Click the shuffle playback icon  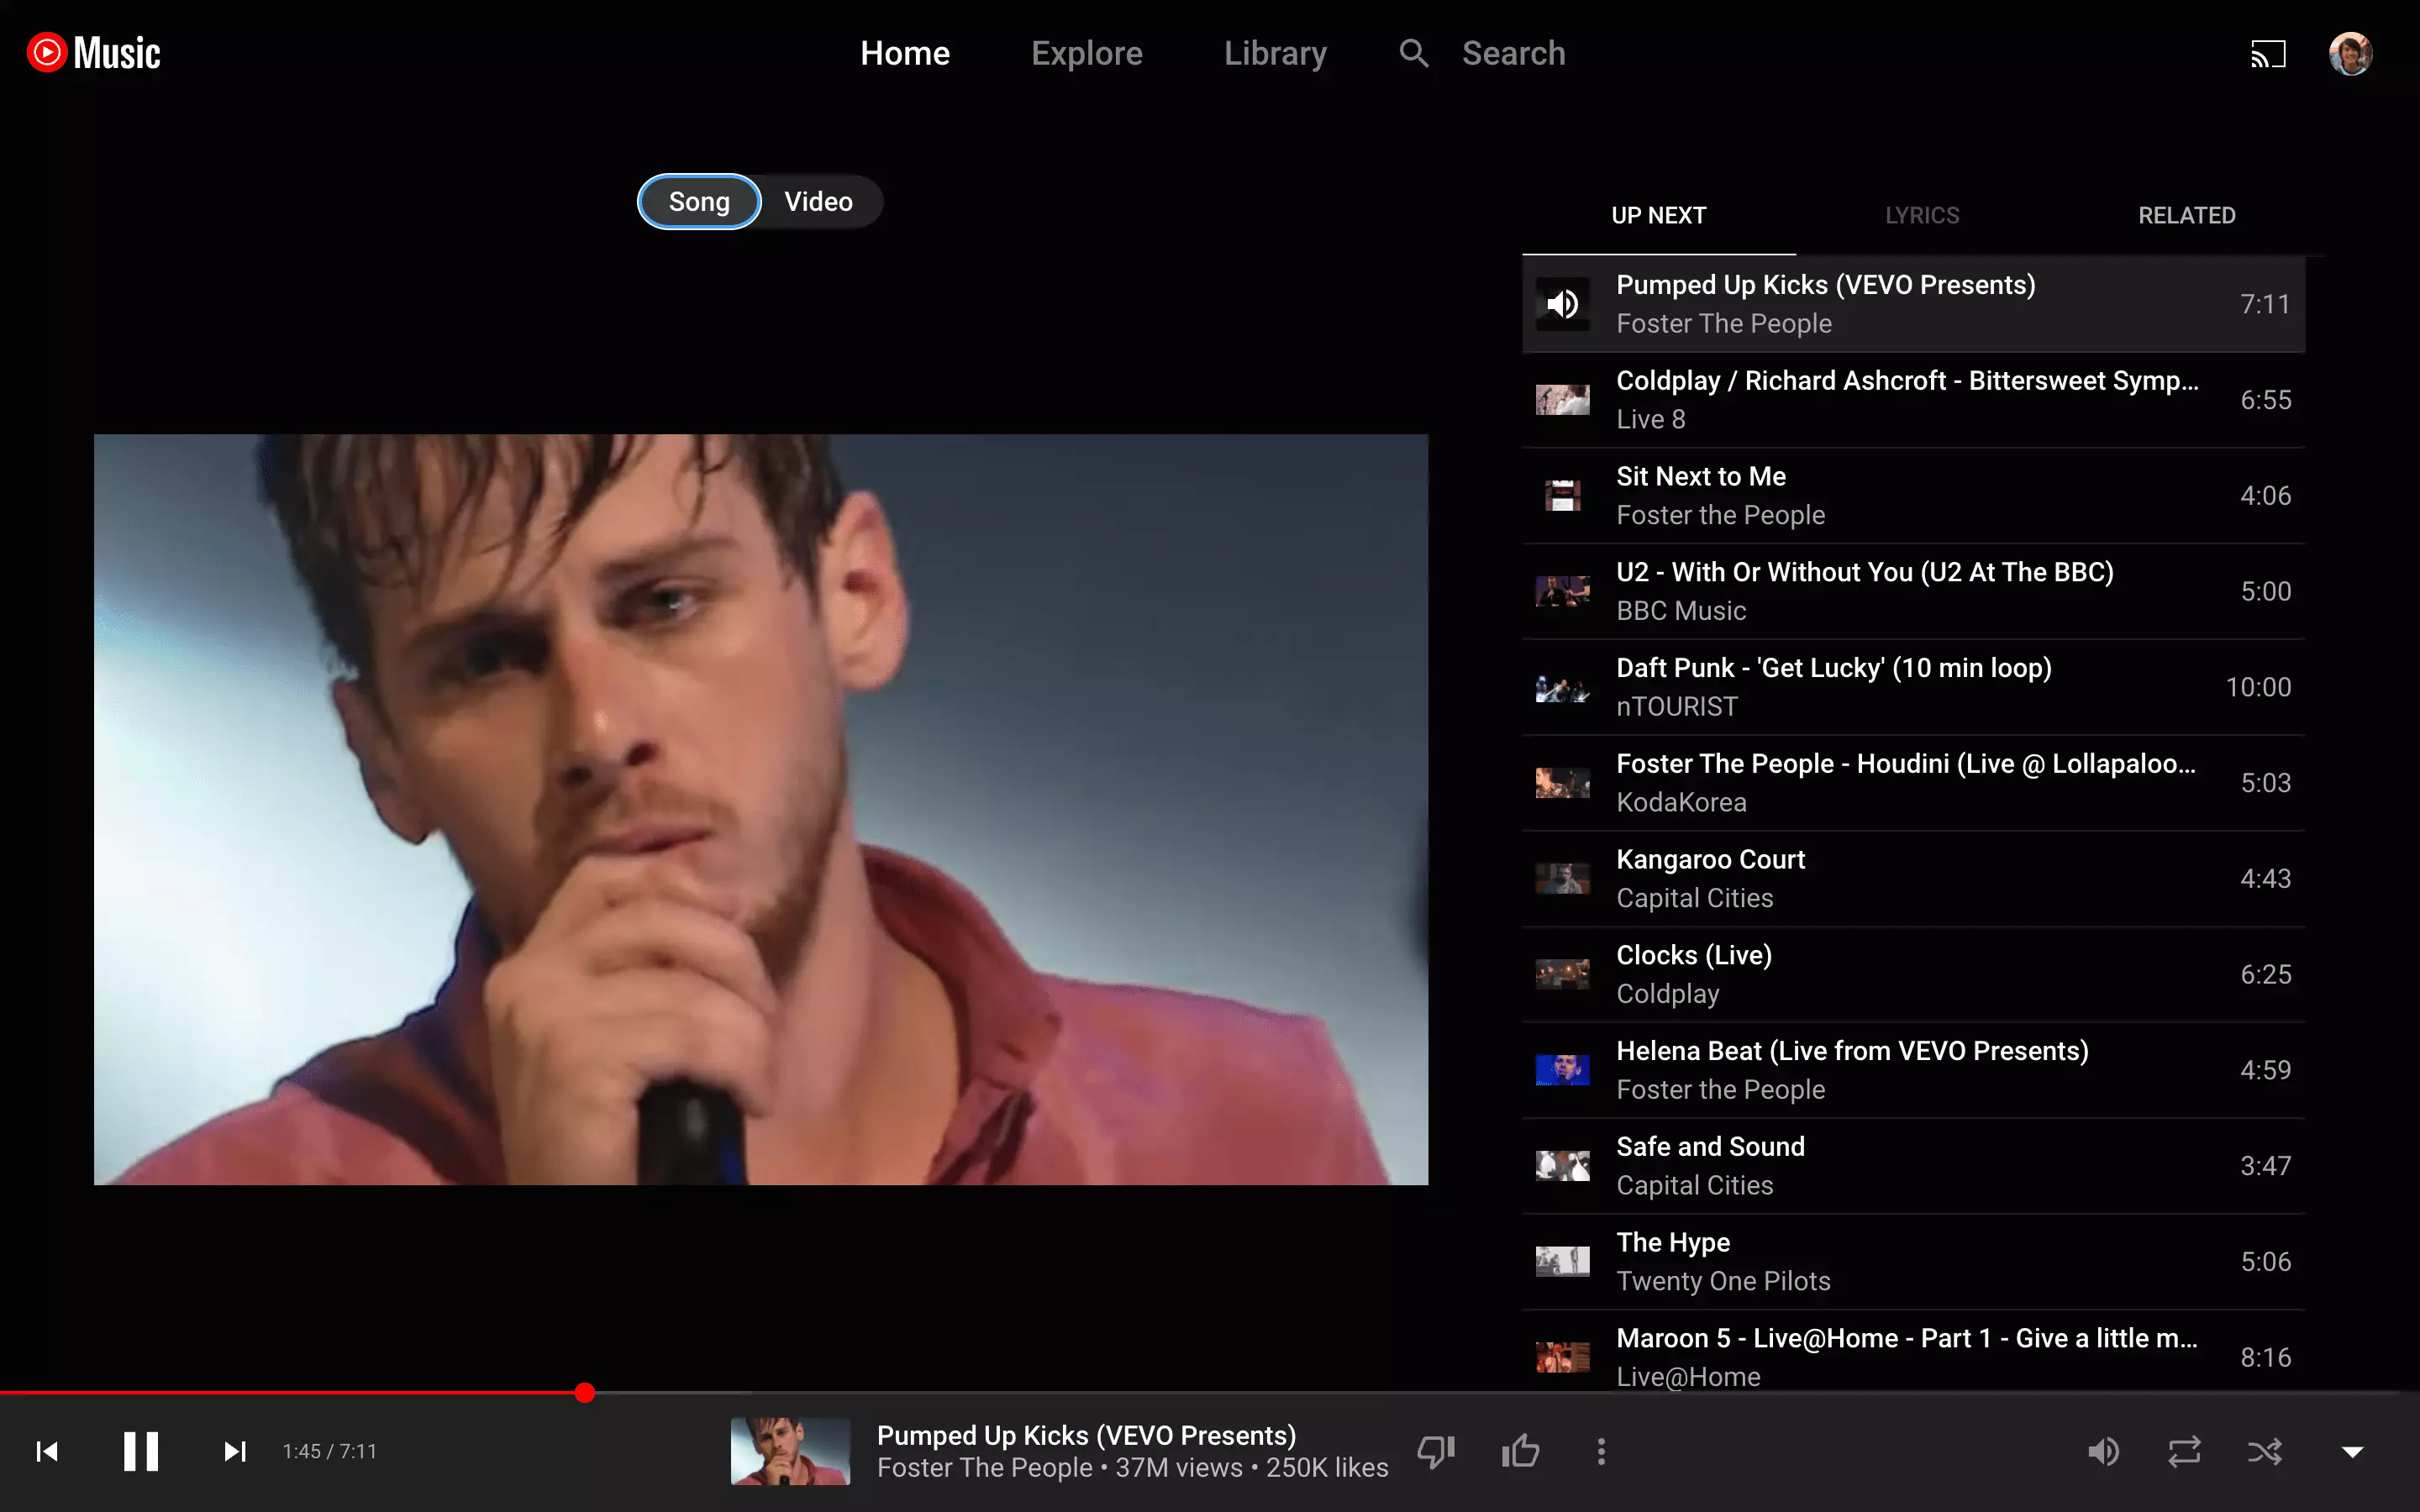2265,1451
